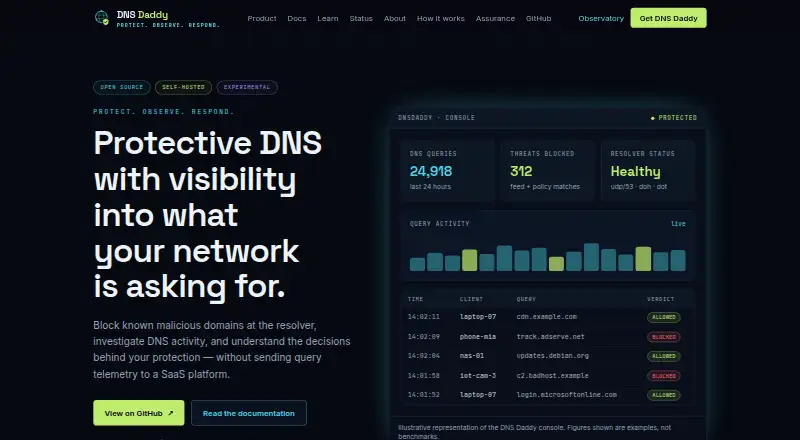Click the Read the documentation button
Viewport: 800px width, 440px height.
(x=248, y=413)
